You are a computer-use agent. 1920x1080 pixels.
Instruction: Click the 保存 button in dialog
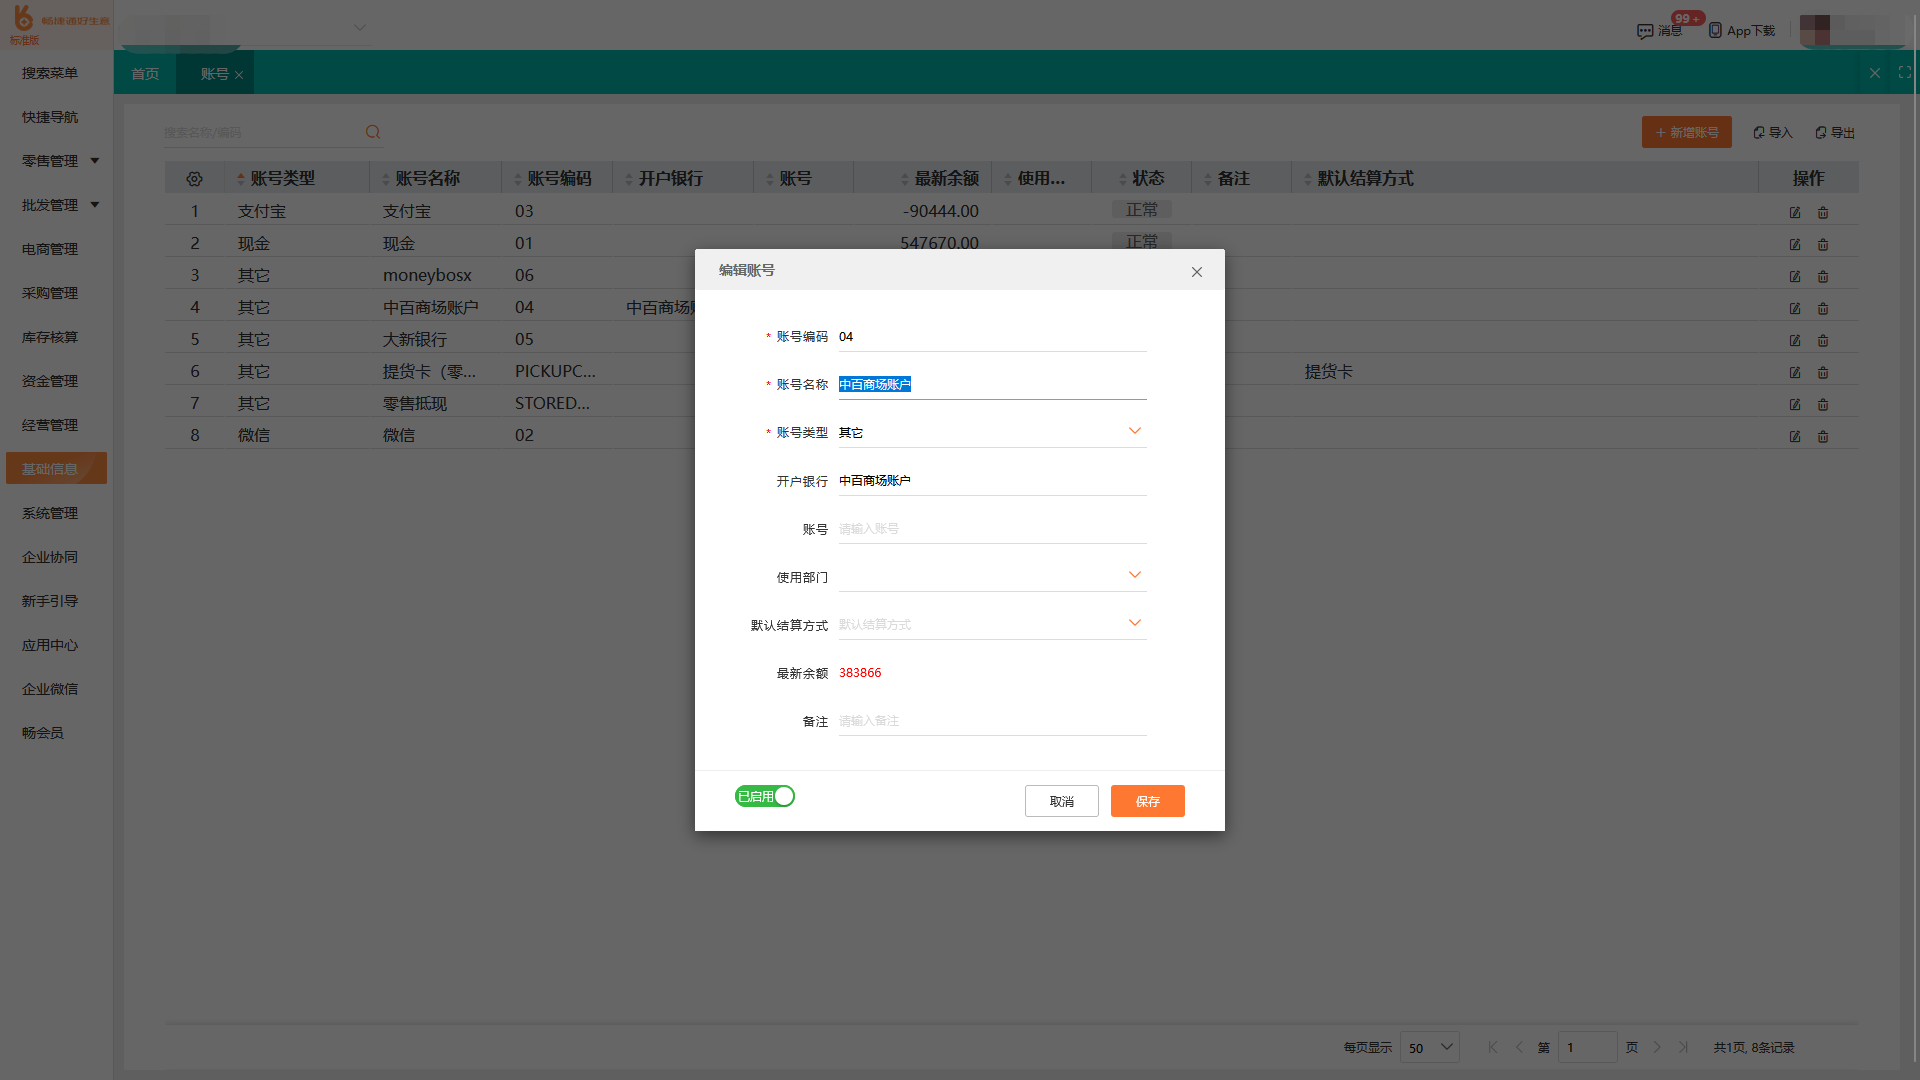[x=1147, y=800]
